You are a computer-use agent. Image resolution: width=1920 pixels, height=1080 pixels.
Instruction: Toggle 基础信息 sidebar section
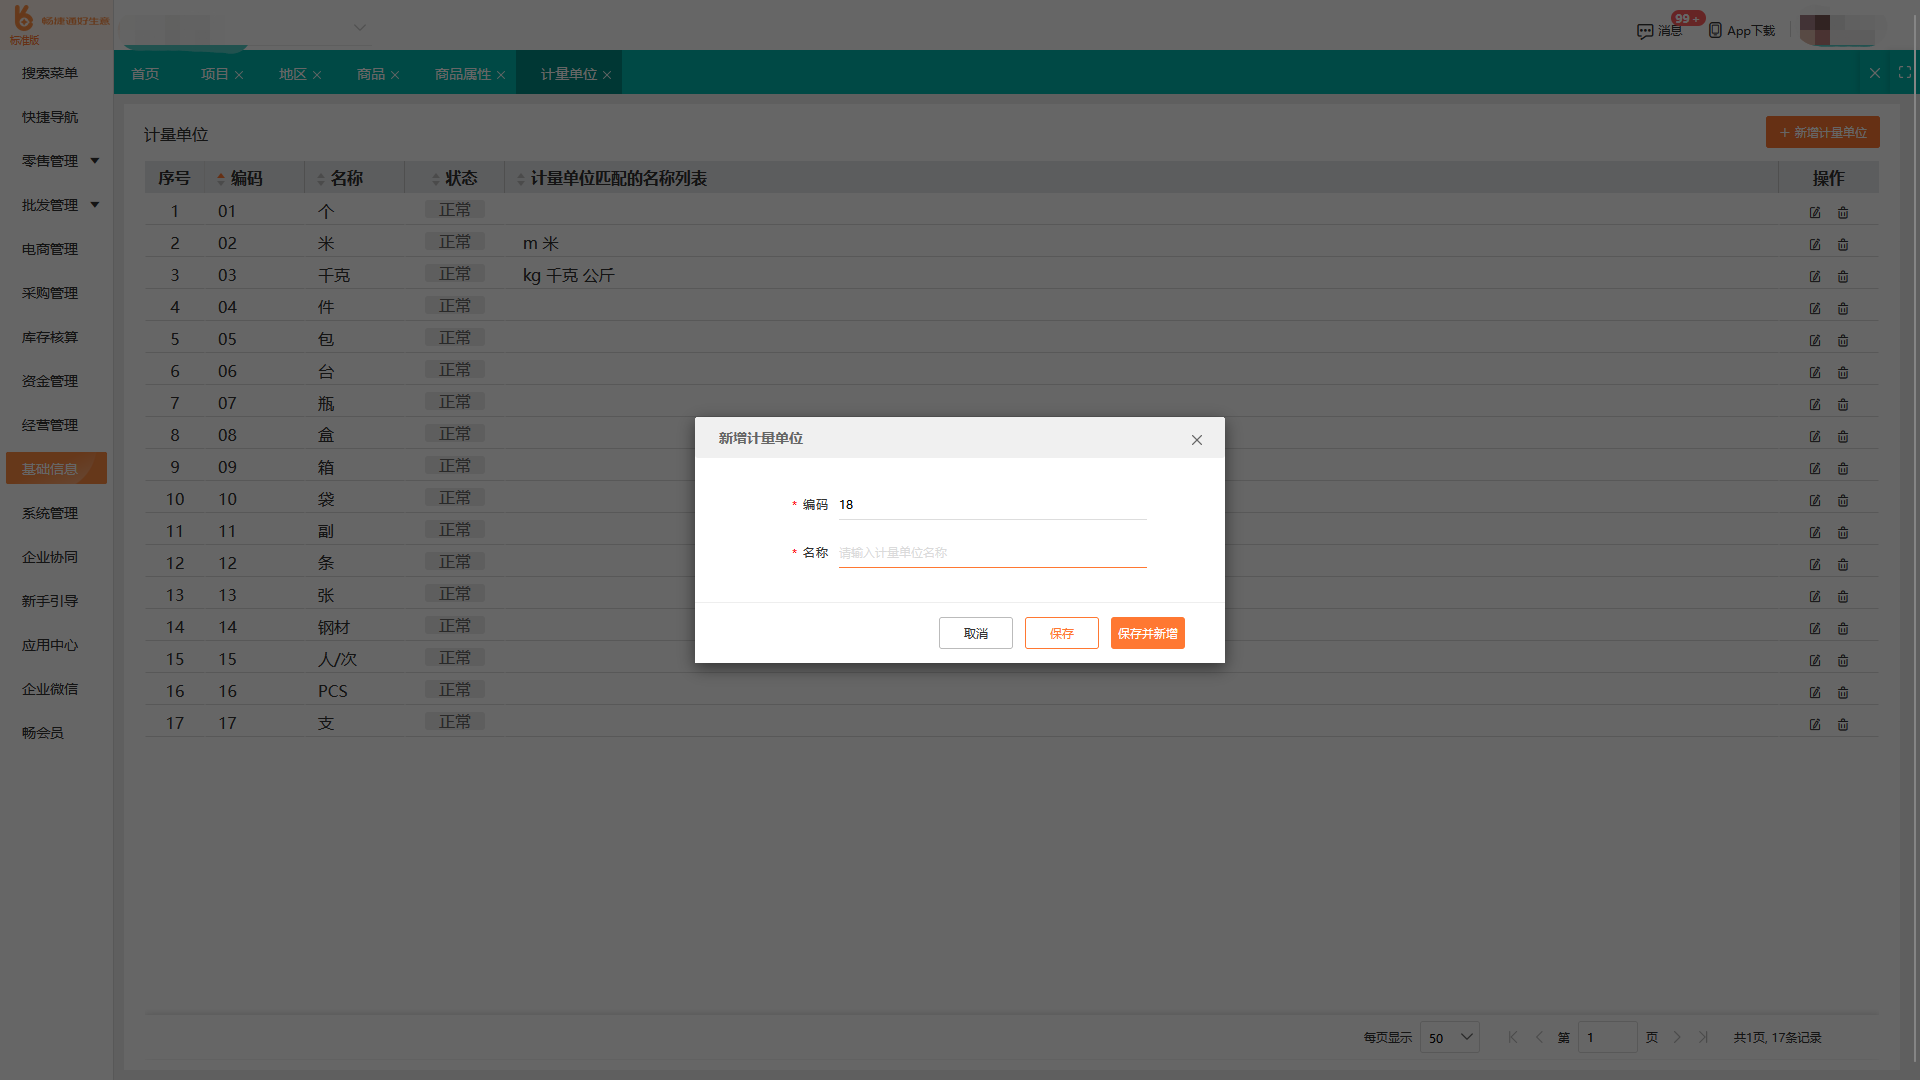(x=53, y=468)
